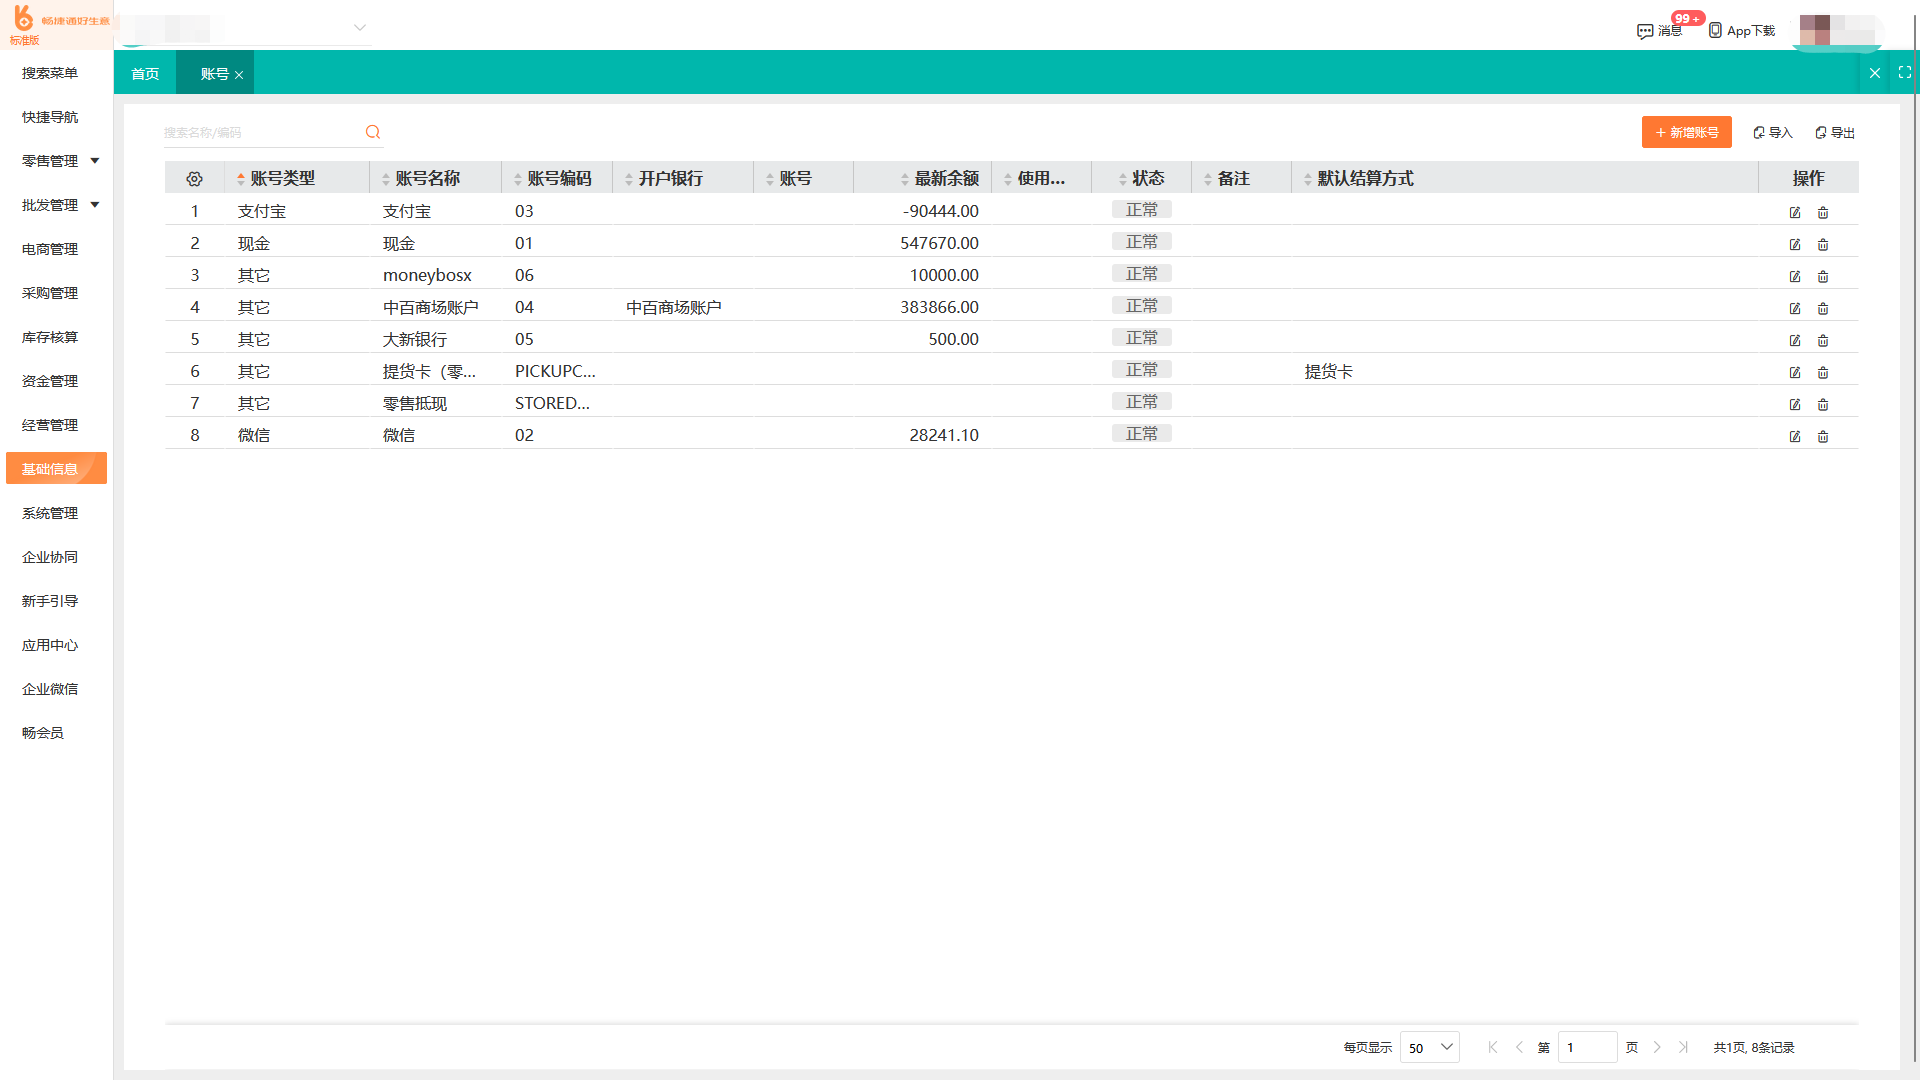Select 首页 tab in navigation
Viewport: 1920px width, 1080px height.
point(146,73)
